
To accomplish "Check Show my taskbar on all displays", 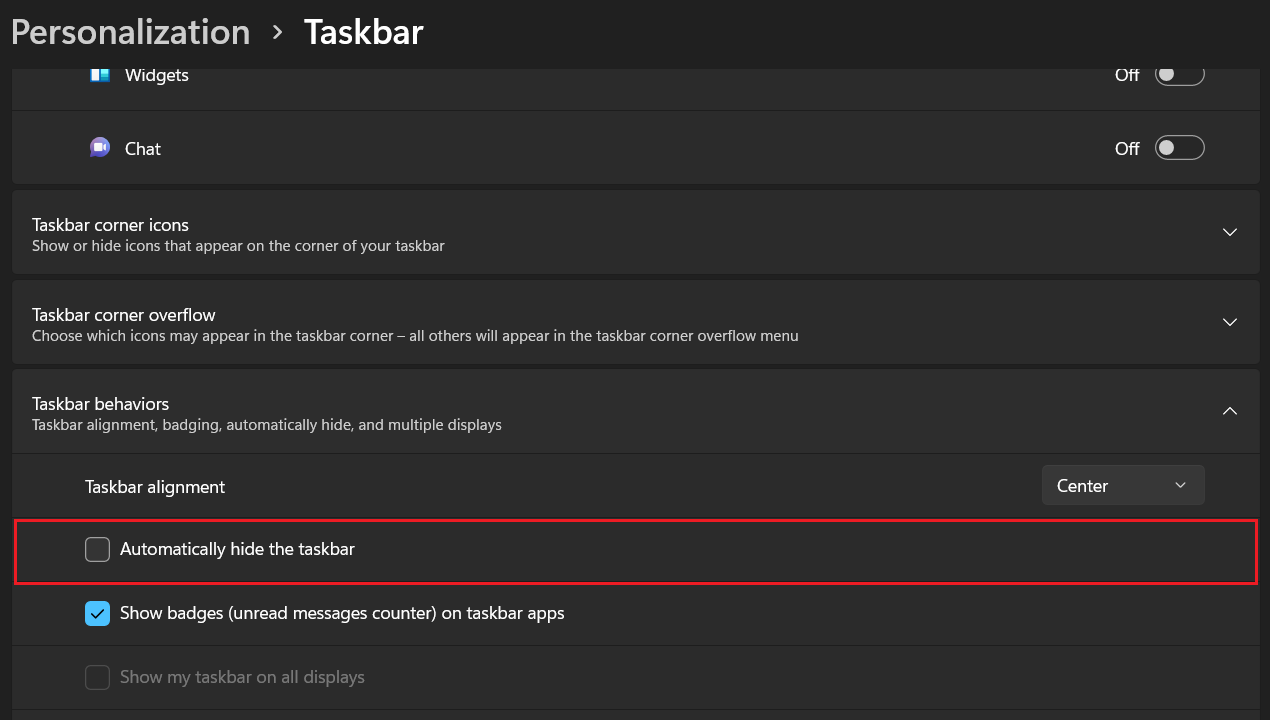I will click(97, 677).
